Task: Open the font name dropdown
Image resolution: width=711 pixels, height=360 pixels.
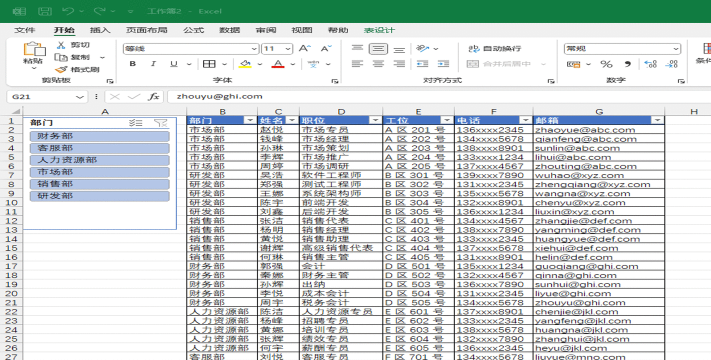Action: [x=254, y=49]
